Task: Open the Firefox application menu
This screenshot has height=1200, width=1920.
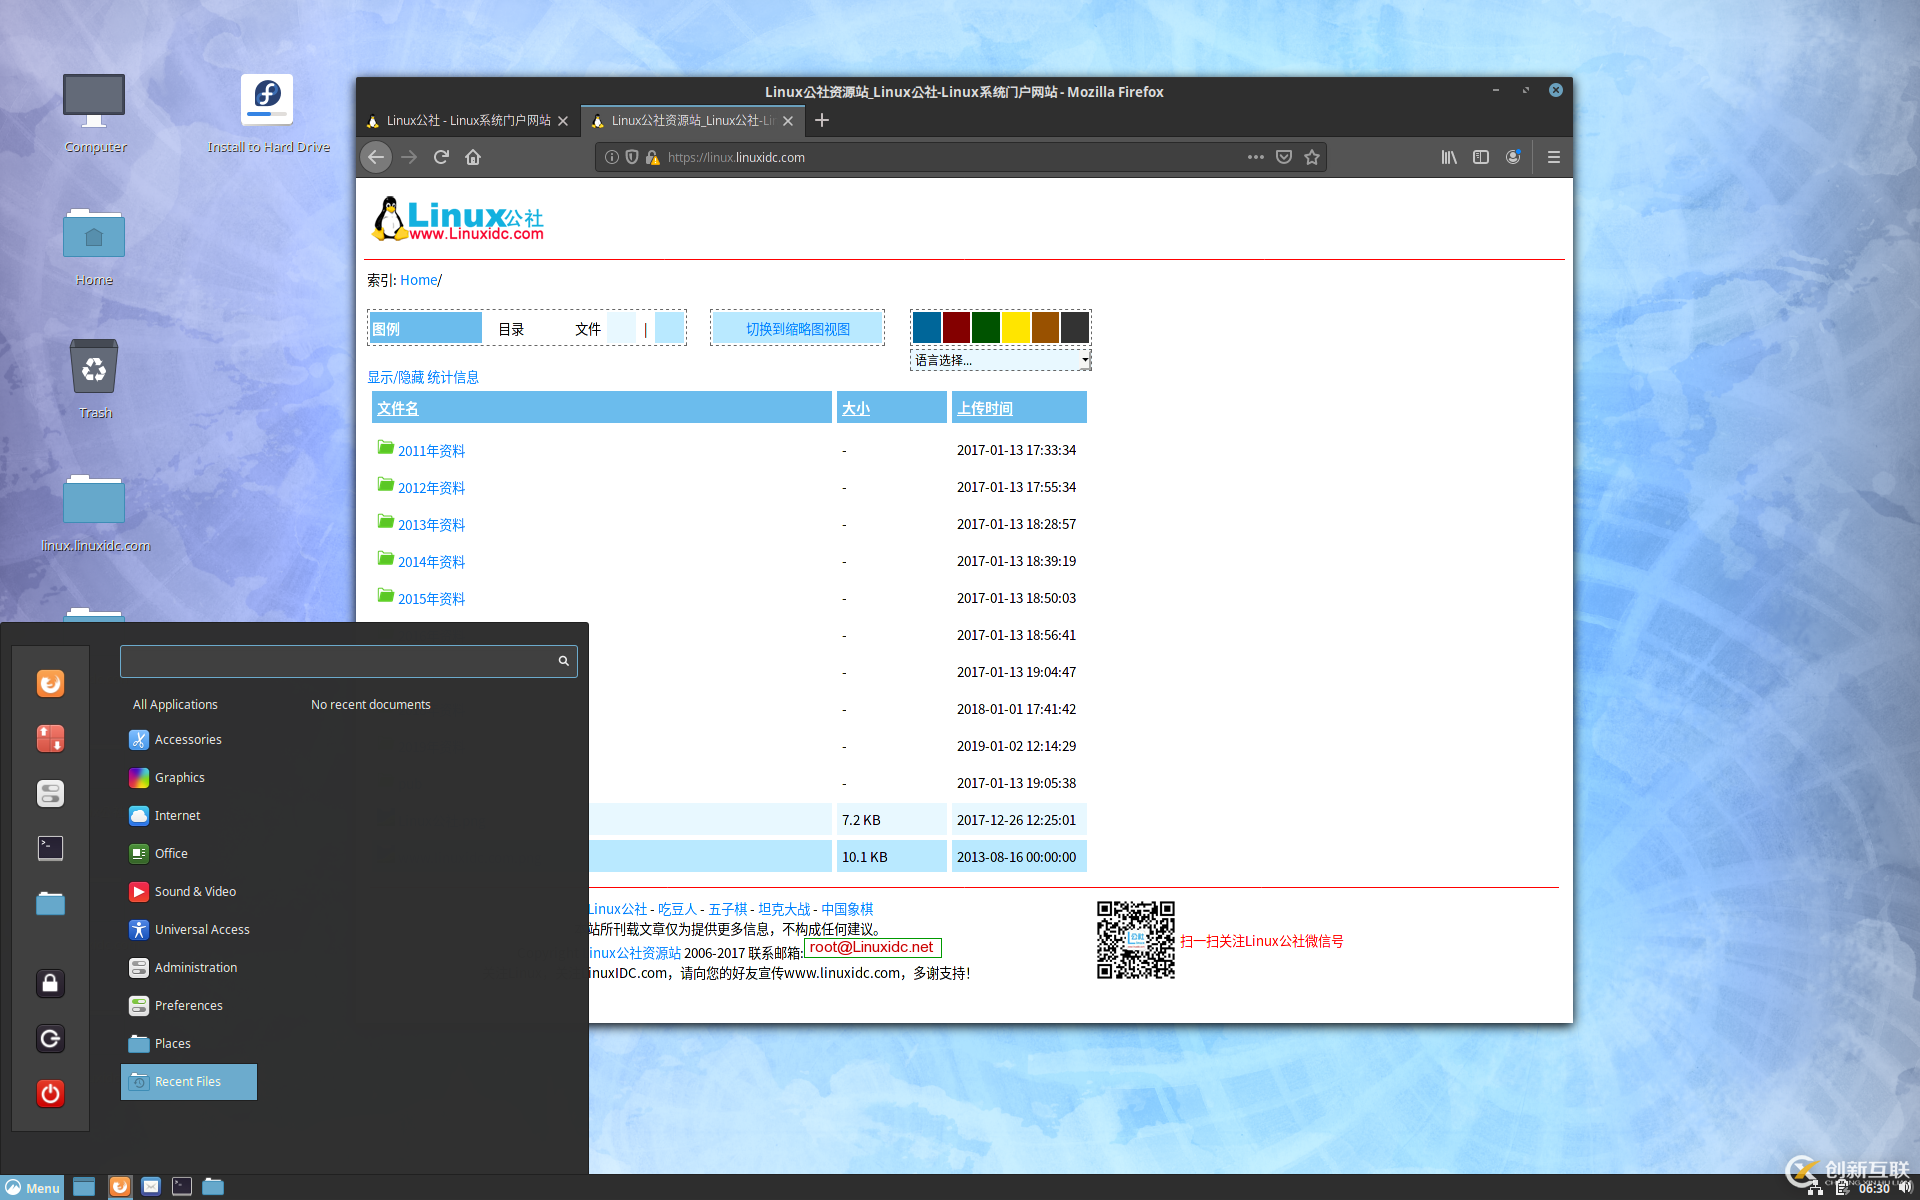Action: [1552, 156]
